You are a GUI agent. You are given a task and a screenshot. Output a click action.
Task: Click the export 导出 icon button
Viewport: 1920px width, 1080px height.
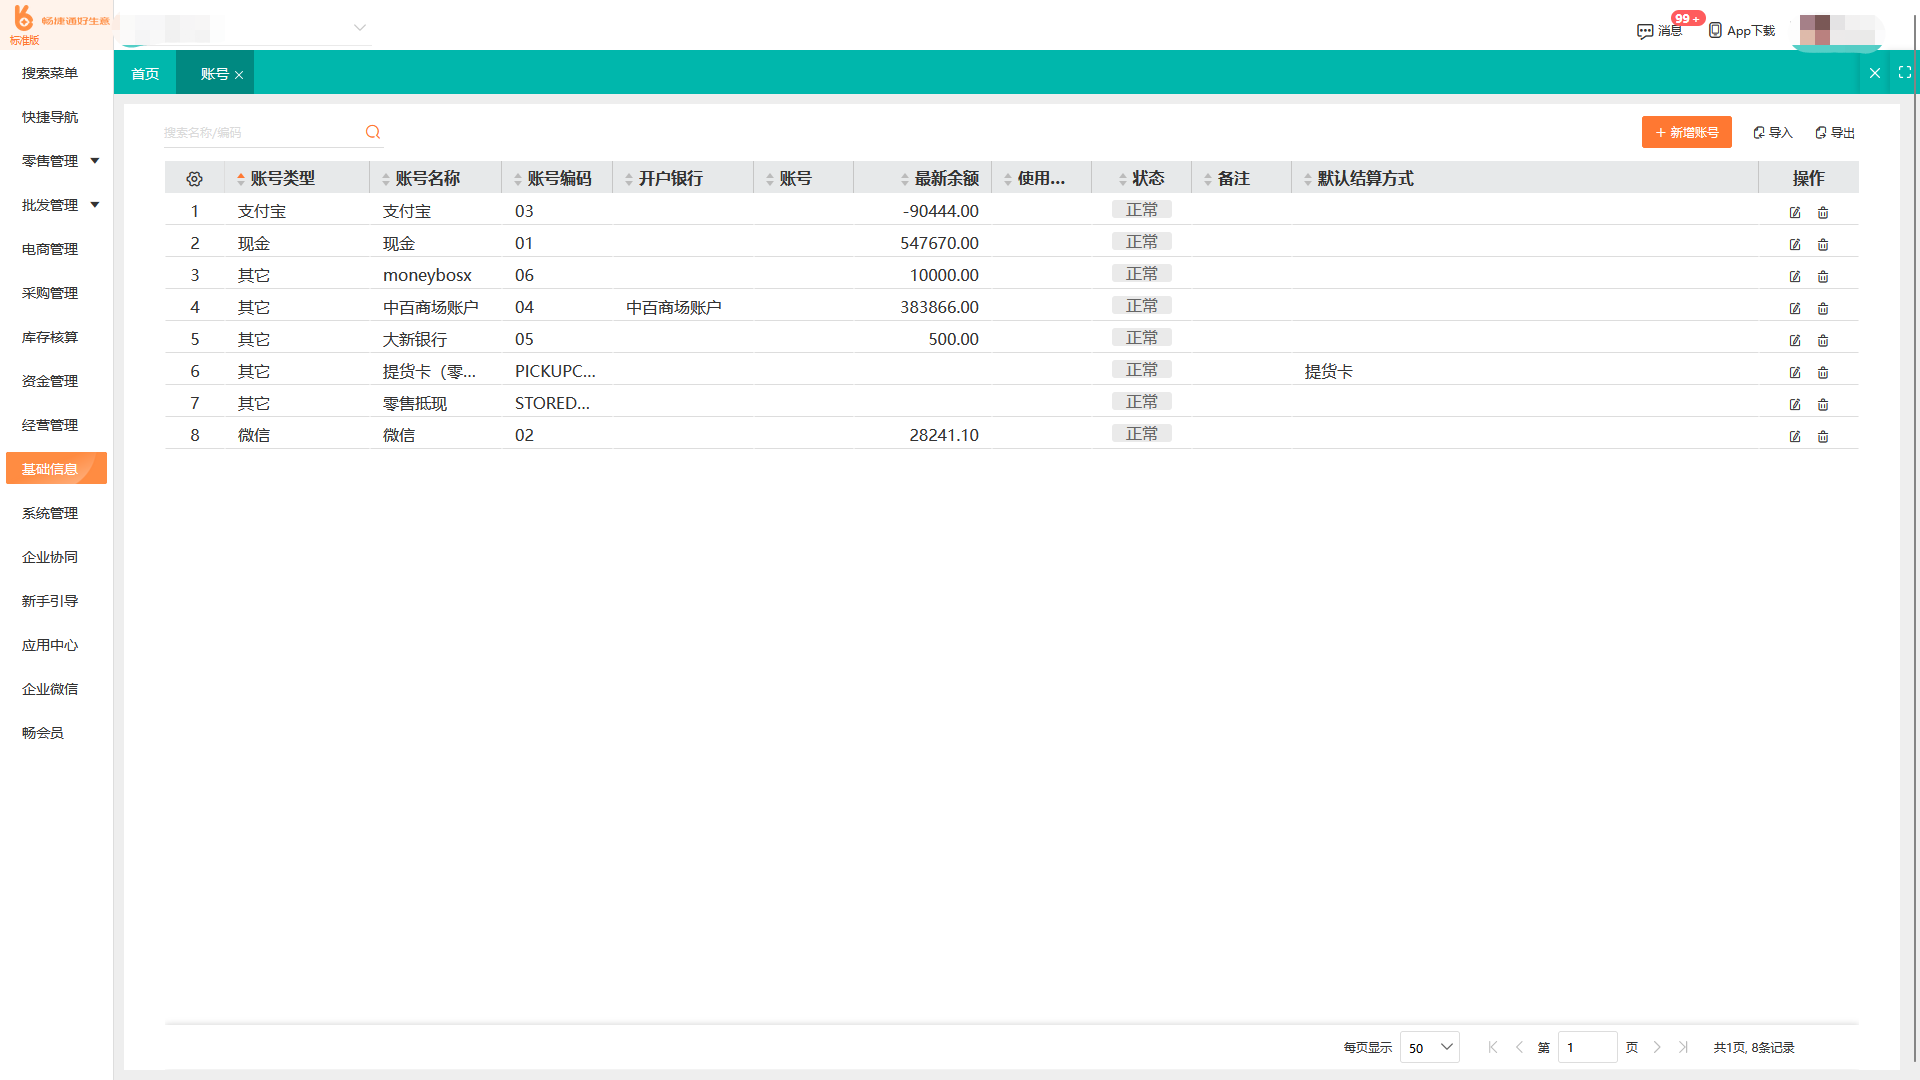pos(1834,132)
